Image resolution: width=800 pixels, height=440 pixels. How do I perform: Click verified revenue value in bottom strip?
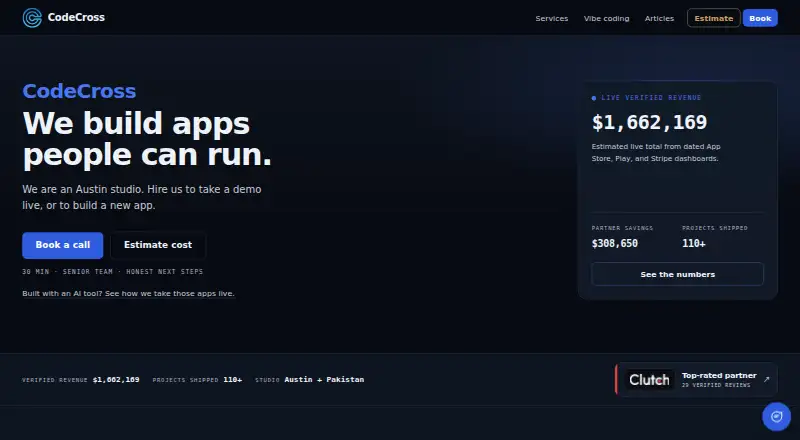click(116, 380)
